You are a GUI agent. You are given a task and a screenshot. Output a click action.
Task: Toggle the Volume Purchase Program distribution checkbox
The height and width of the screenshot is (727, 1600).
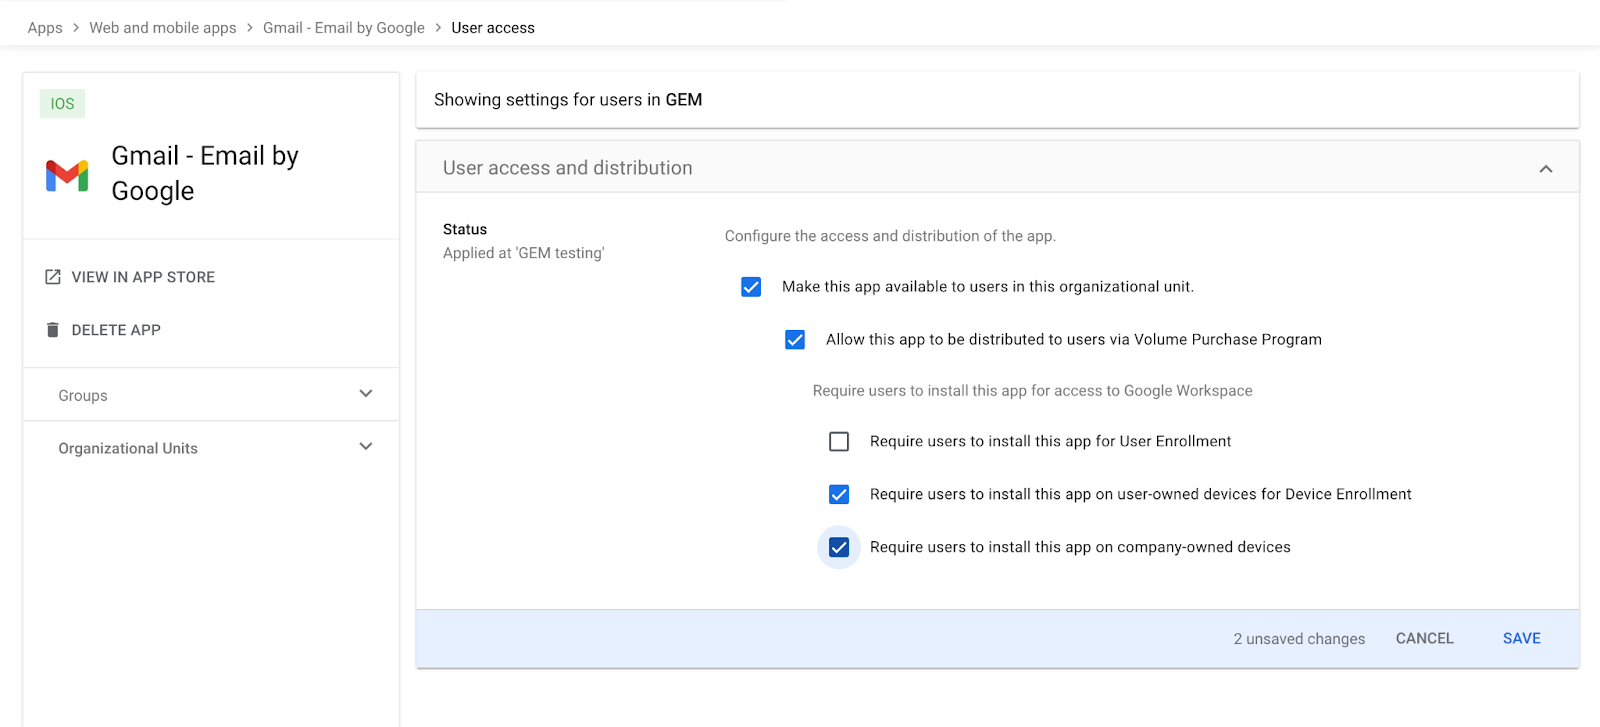[x=795, y=340]
